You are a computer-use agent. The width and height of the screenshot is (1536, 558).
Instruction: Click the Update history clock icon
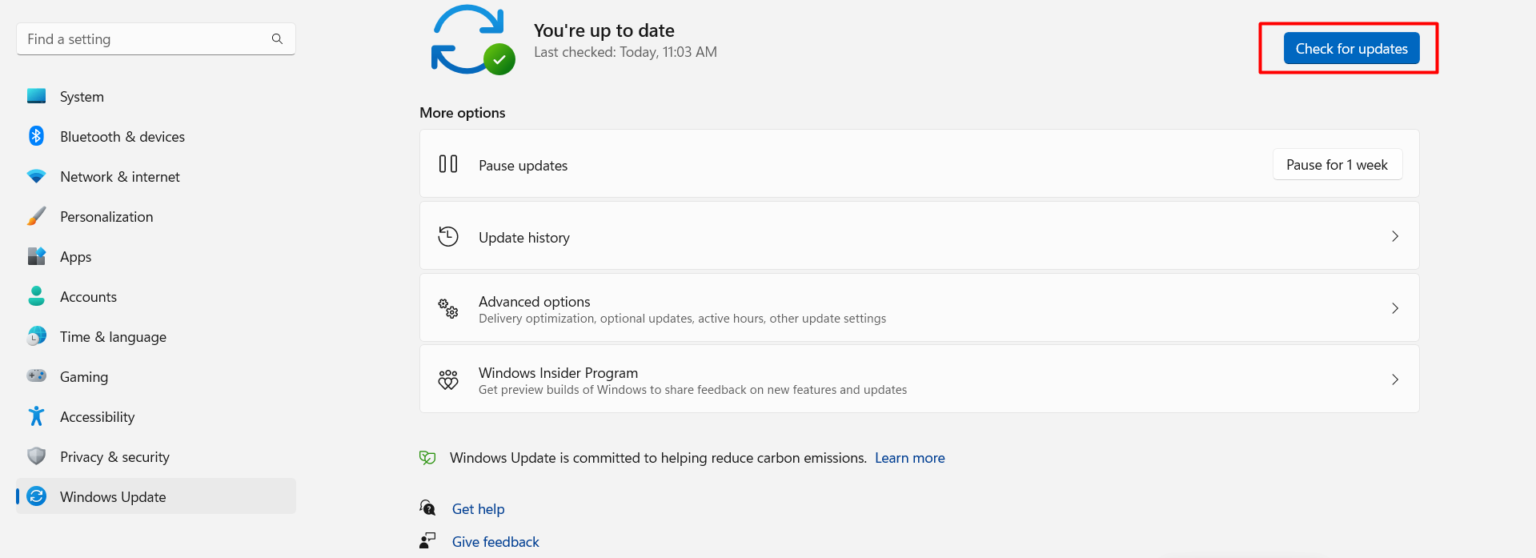[448, 237]
